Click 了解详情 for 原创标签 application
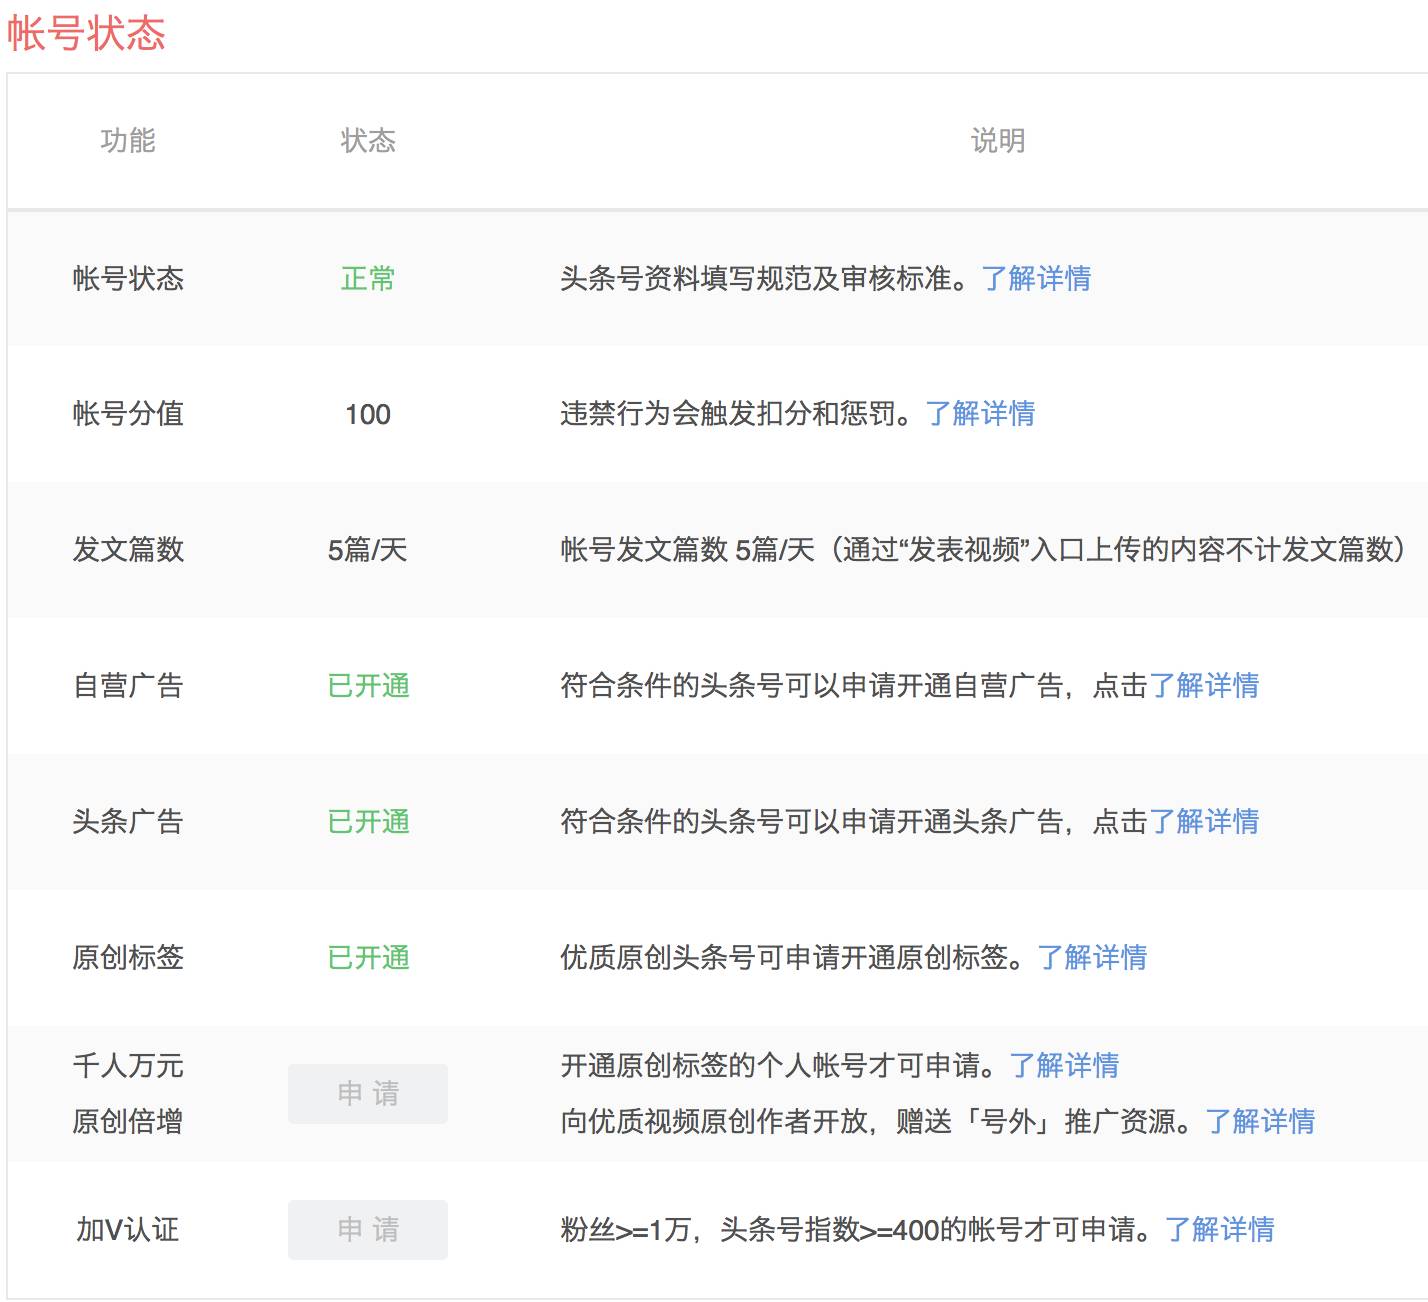Image resolution: width=1428 pixels, height=1302 pixels. click(x=1094, y=958)
